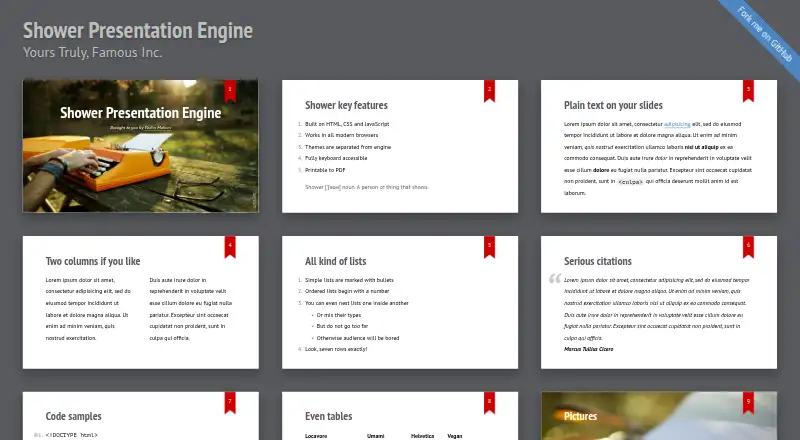Click the '<!DOCTYPE html>' code line

(x=71, y=435)
